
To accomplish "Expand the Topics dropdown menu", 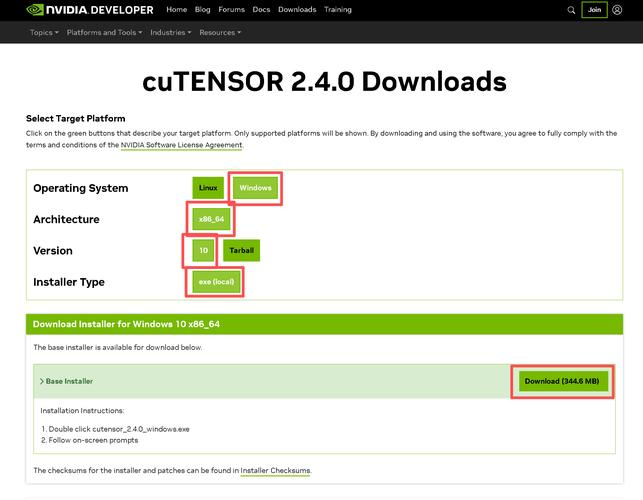I will click(x=44, y=32).
